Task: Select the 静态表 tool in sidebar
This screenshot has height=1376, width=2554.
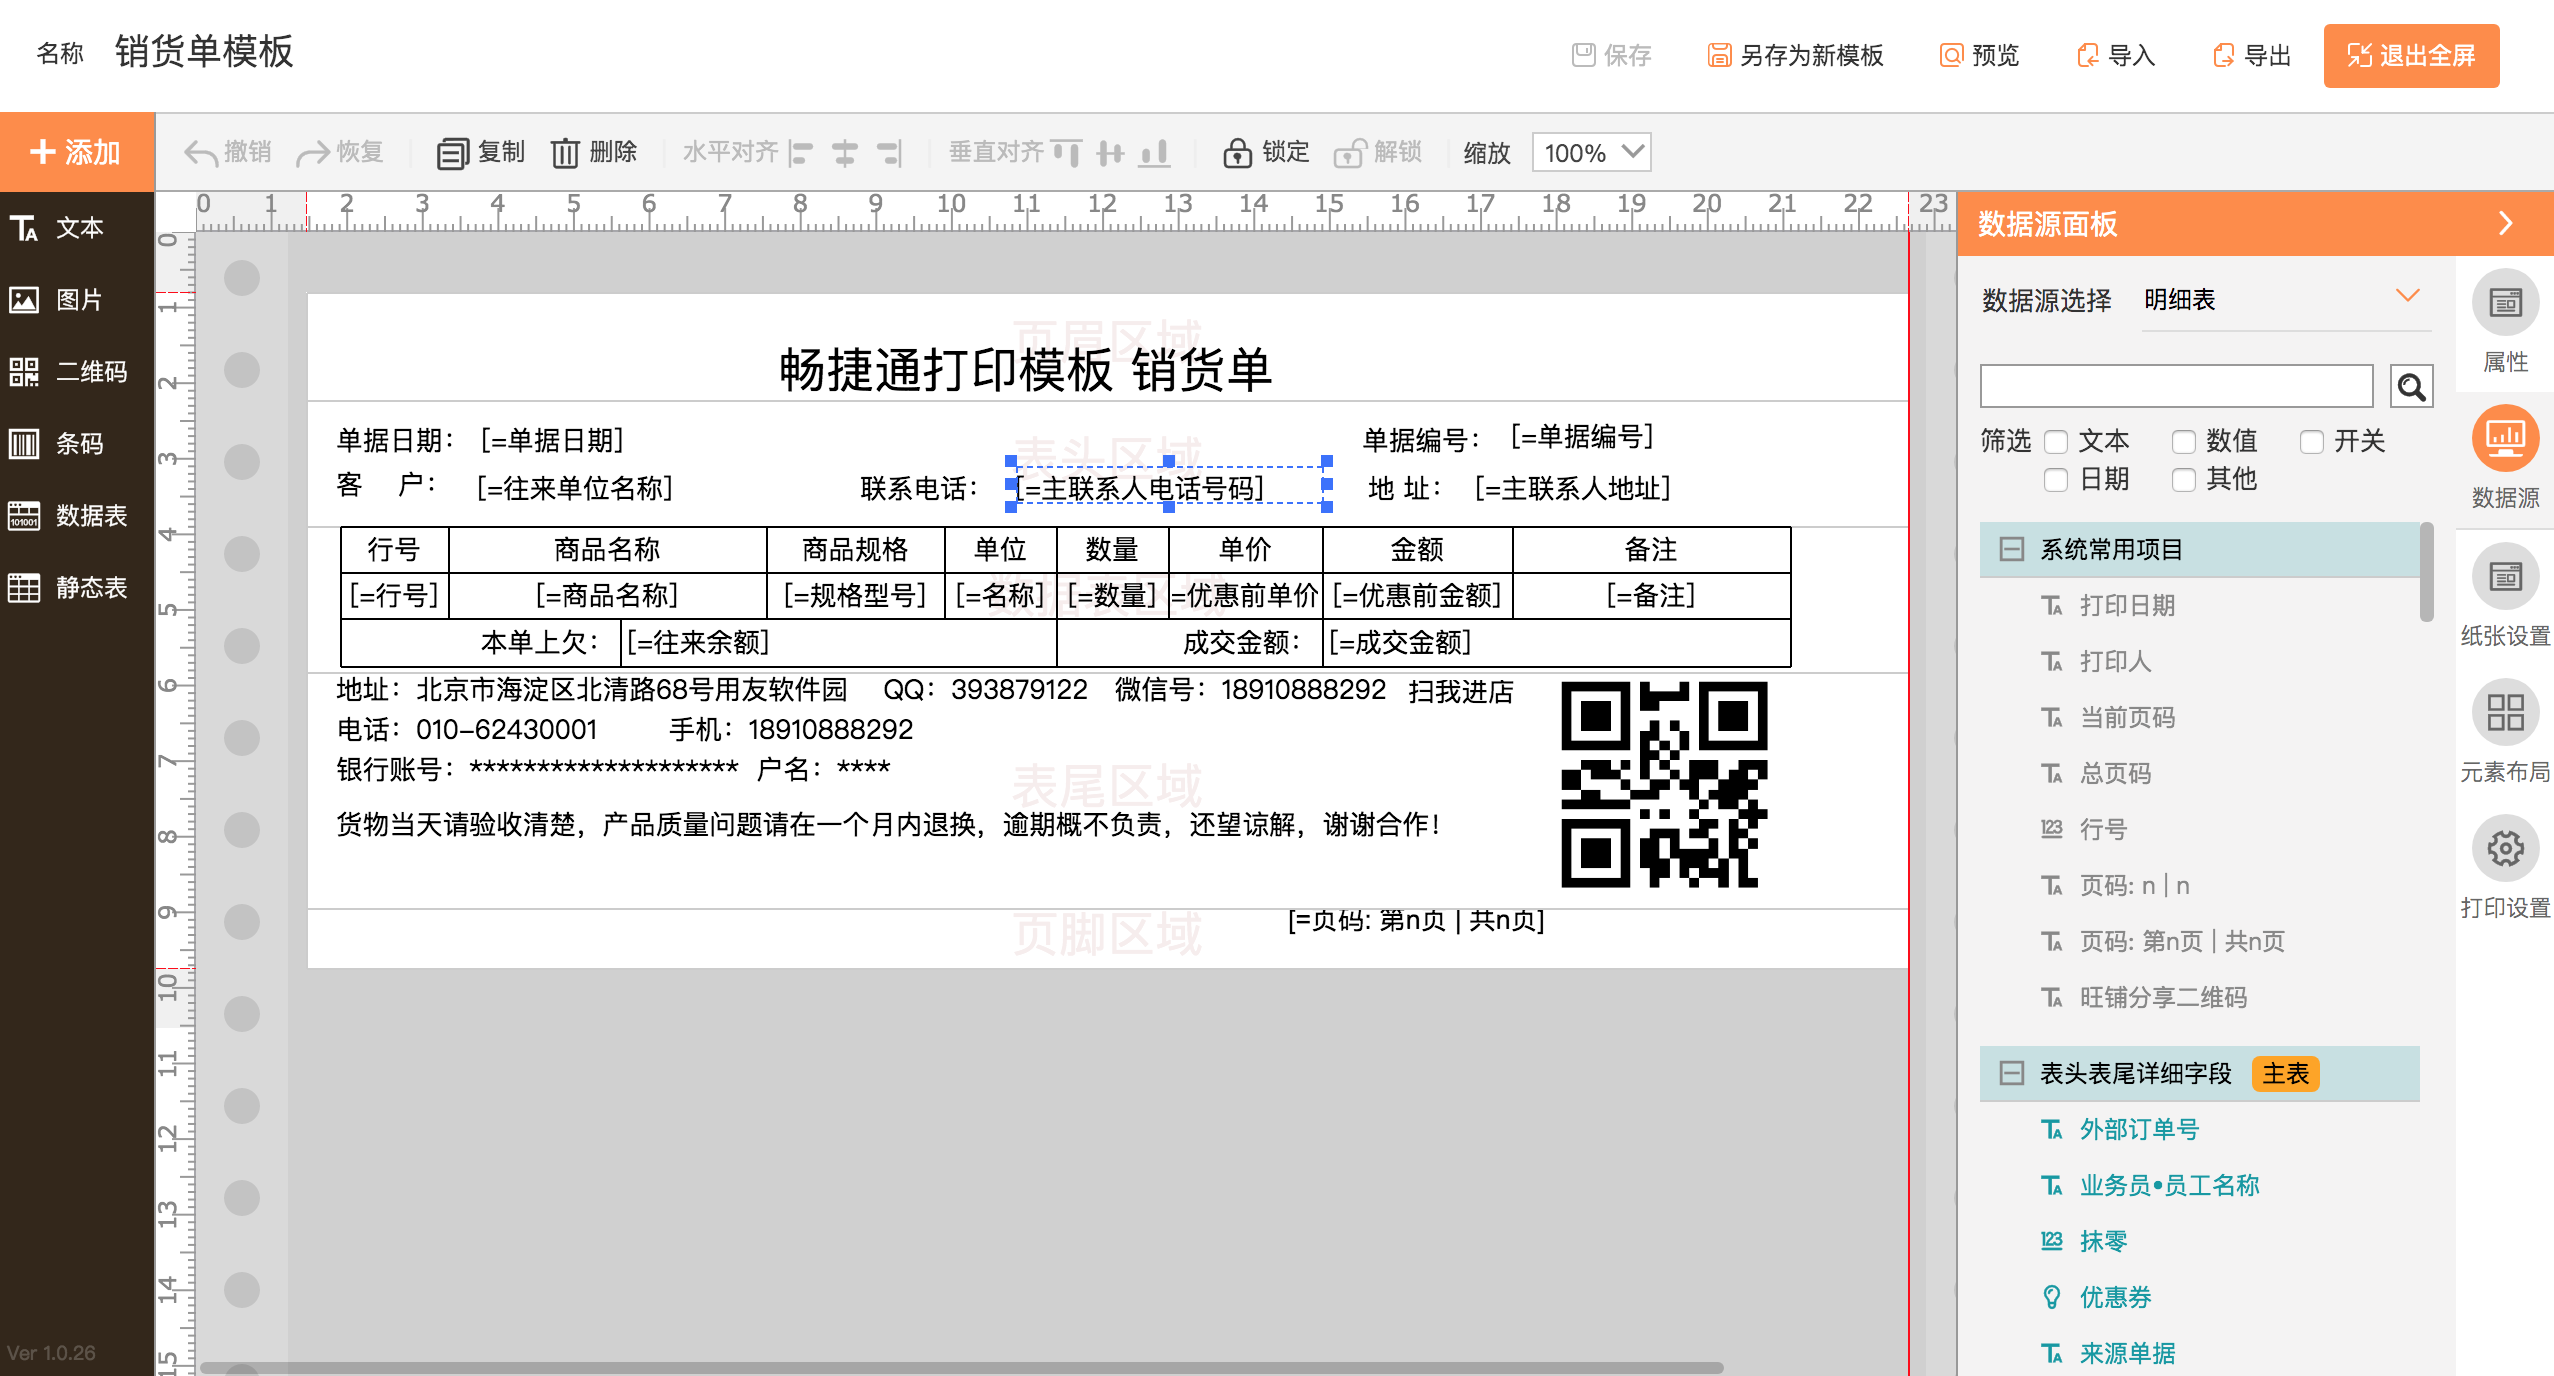Action: (x=76, y=588)
